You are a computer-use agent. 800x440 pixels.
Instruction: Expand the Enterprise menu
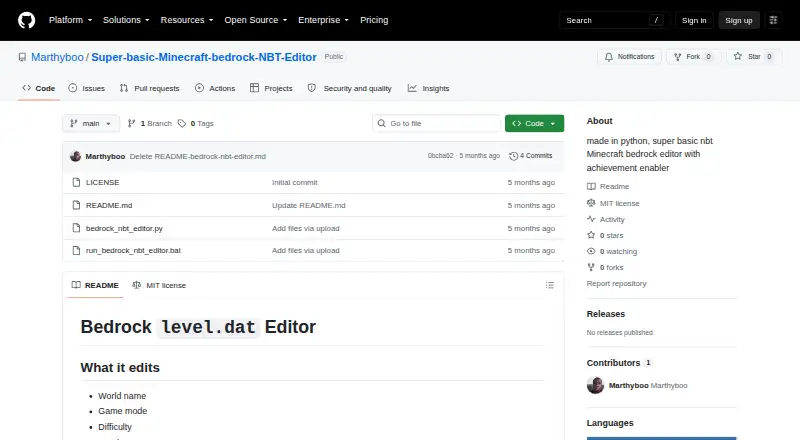coord(323,20)
